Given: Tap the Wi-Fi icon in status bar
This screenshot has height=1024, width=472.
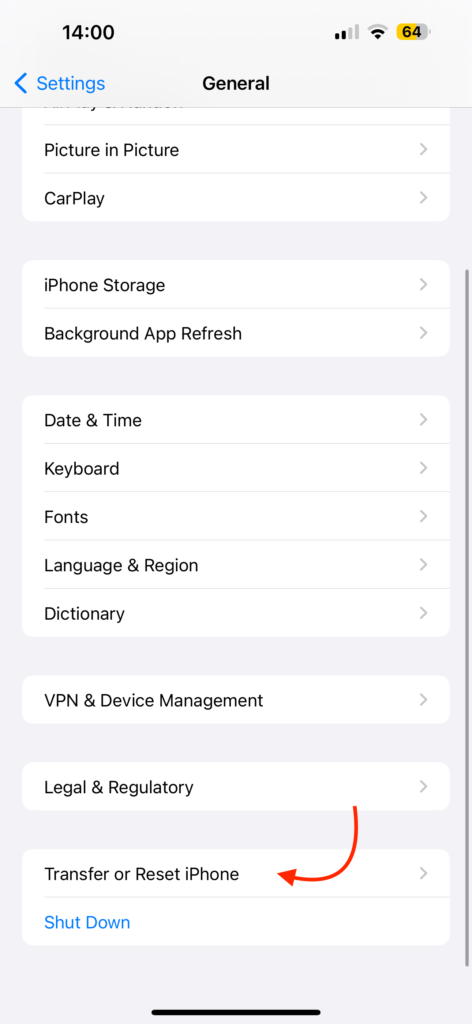Looking at the screenshot, I should tap(377, 32).
